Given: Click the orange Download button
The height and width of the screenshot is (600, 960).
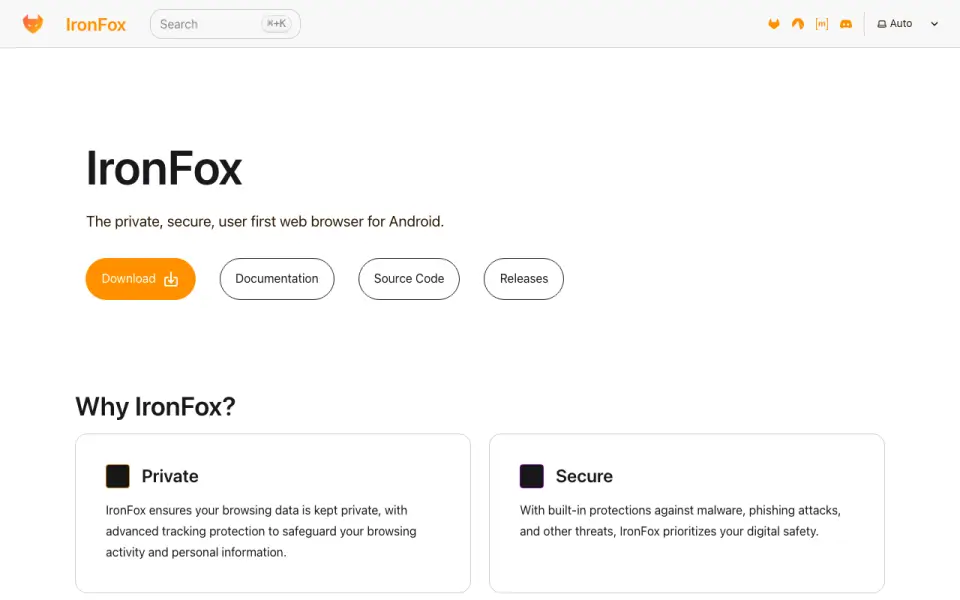Looking at the screenshot, I should [140, 279].
